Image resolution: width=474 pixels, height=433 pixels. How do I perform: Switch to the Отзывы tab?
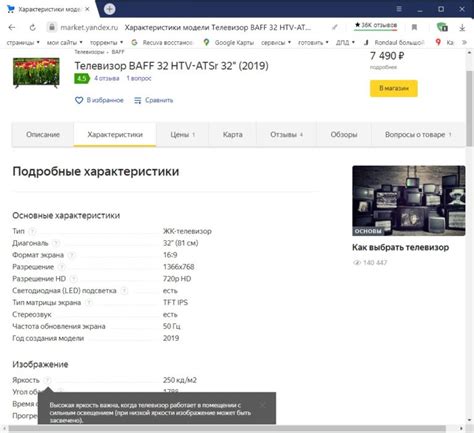pos(286,135)
